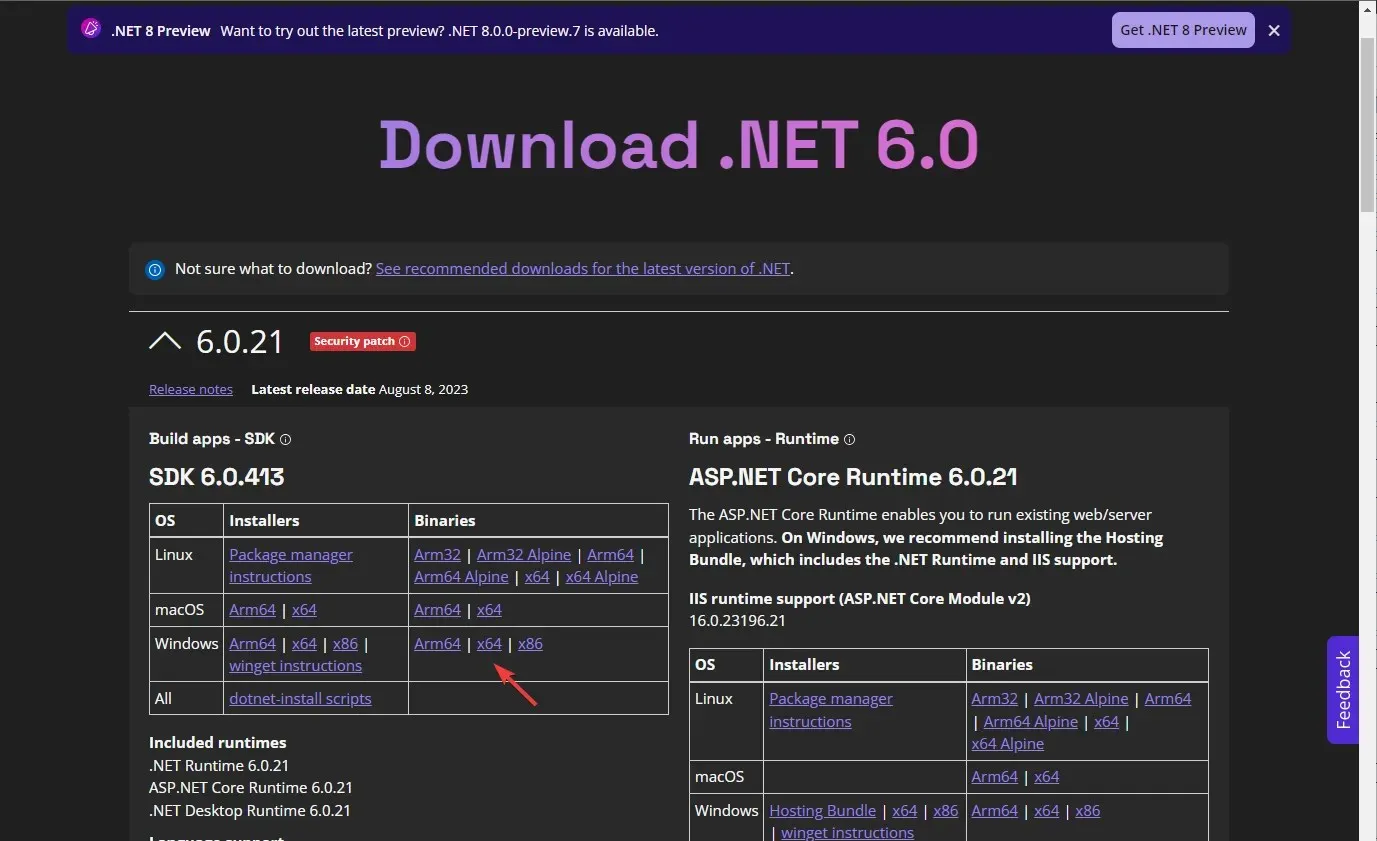Download ASP.NET Runtime Linux x64 binary
This screenshot has width=1377, height=841.
pos(1106,721)
